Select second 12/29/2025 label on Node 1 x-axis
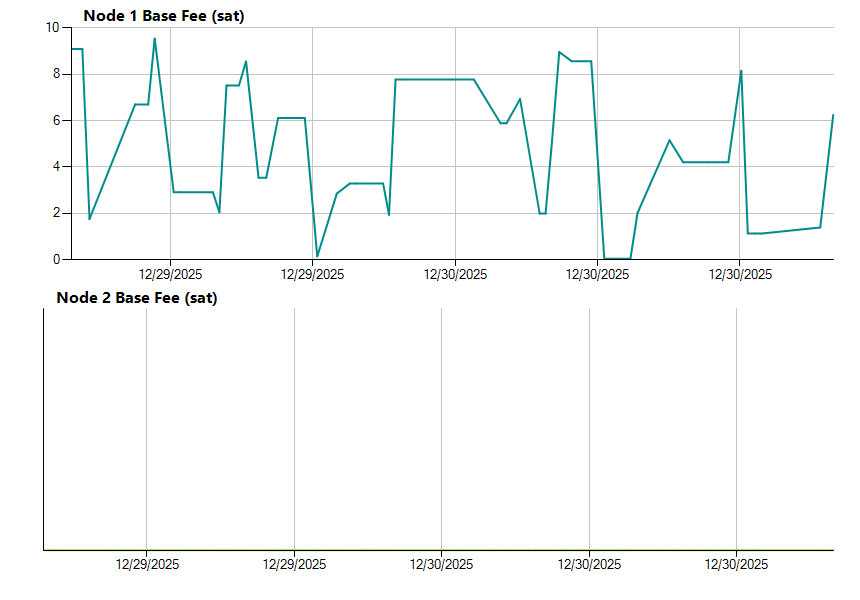The width and height of the screenshot is (860, 600). 312,274
